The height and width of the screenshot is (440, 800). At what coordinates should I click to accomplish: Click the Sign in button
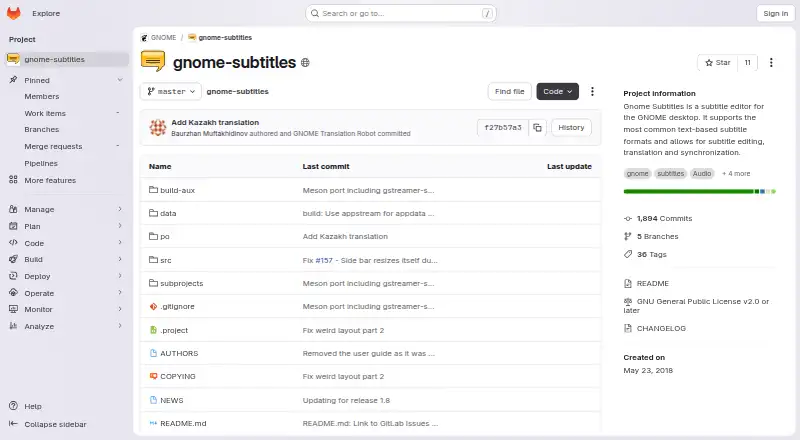pos(776,13)
